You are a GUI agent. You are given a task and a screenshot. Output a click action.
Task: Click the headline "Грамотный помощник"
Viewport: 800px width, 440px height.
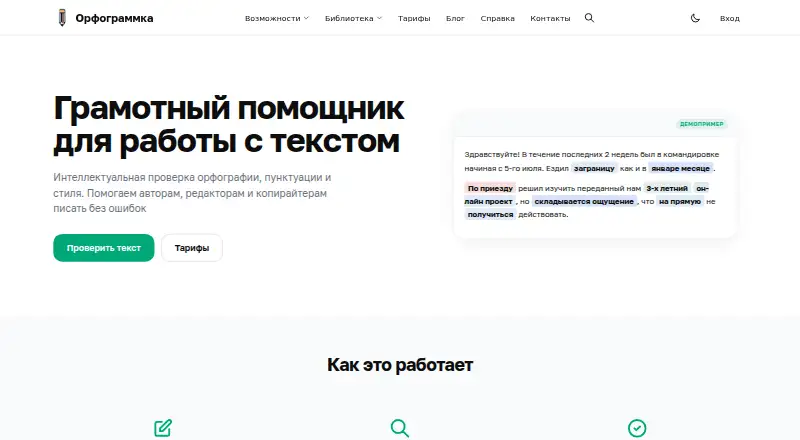click(x=229, y=108)
